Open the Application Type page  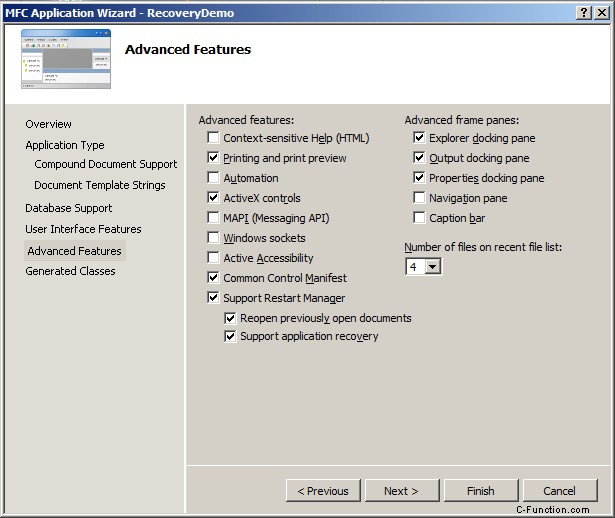pyautogui.click(x=64, y=145)
